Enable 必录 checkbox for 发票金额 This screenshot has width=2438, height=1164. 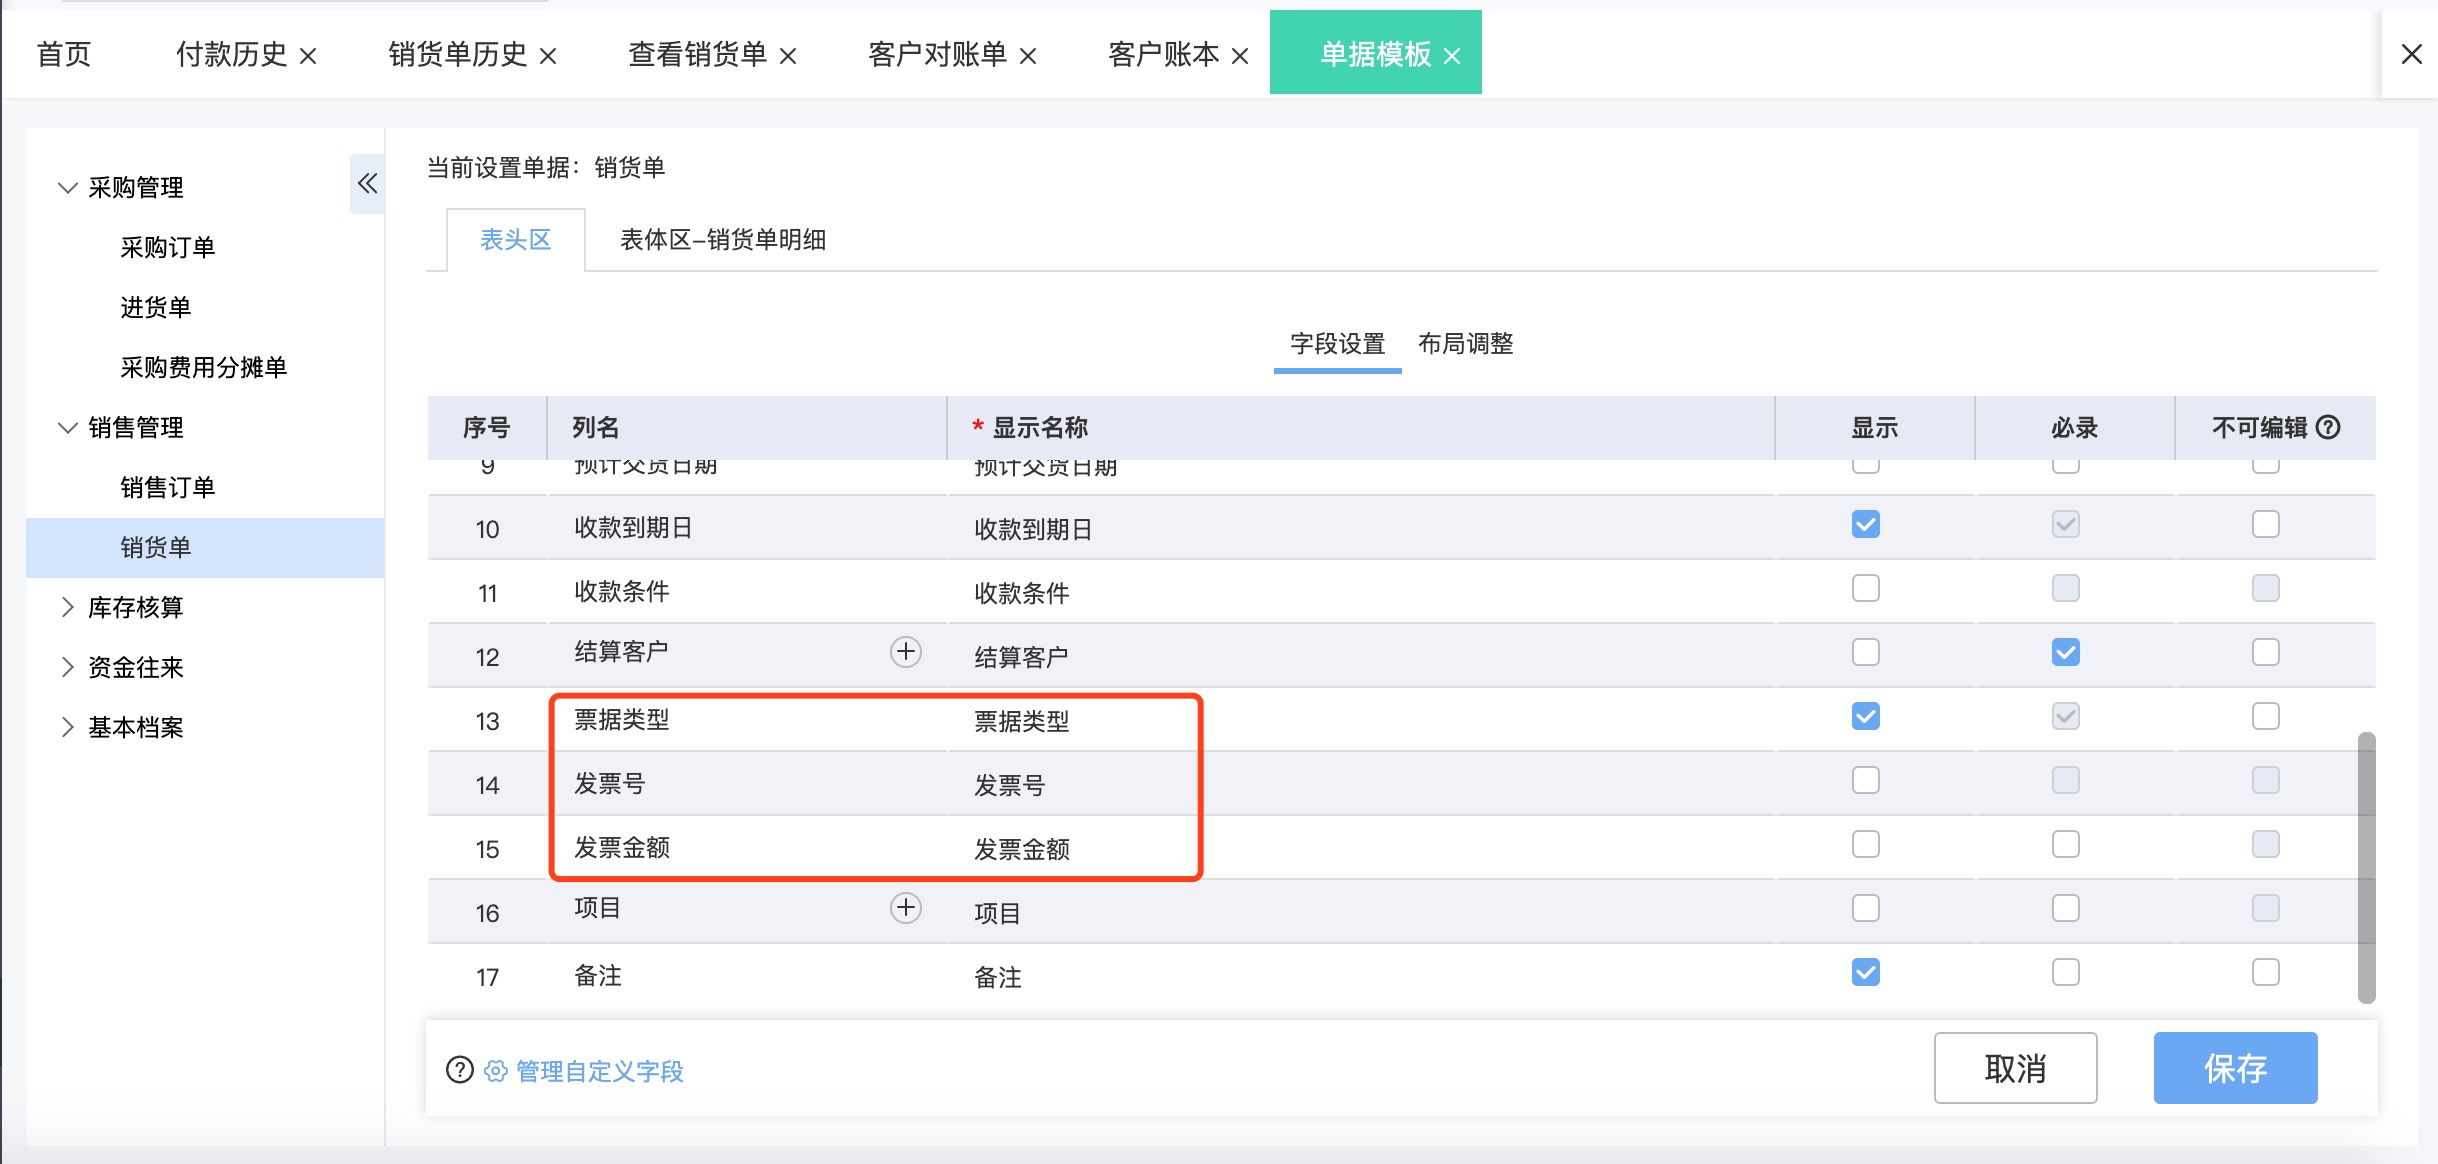coord(2065,845)
